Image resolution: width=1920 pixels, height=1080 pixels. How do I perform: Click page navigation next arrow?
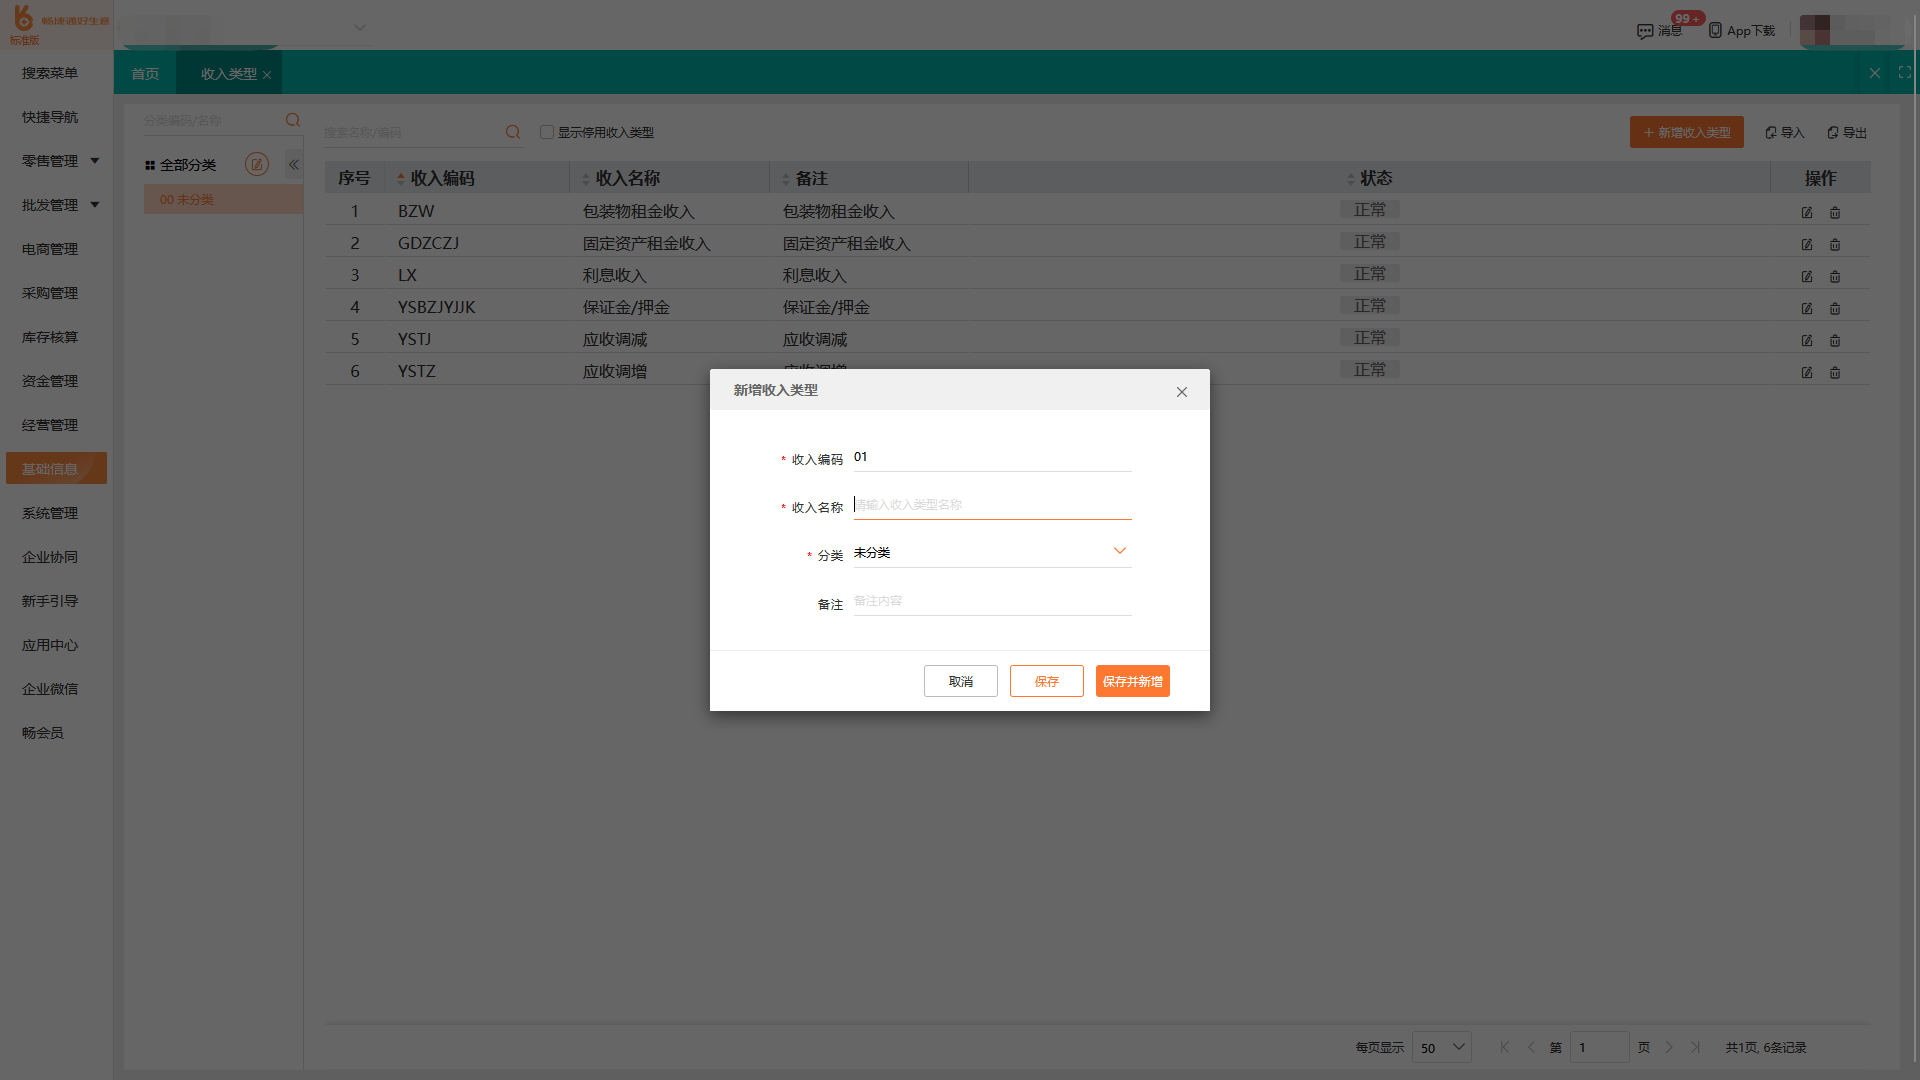click(x=1668, y=1047)
